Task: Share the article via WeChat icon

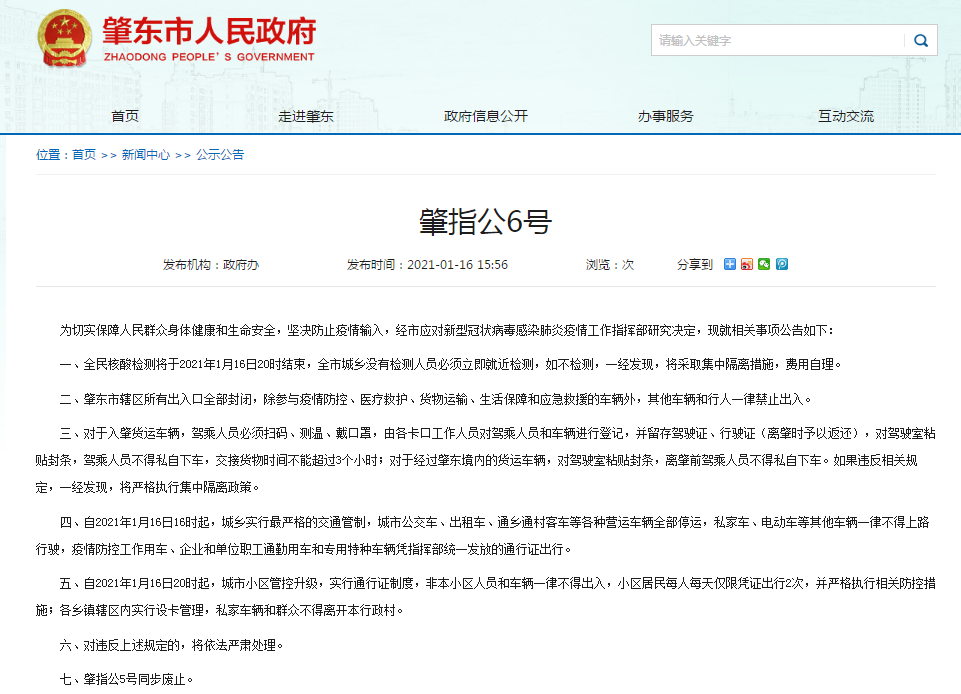Action: tap(764, 264)
